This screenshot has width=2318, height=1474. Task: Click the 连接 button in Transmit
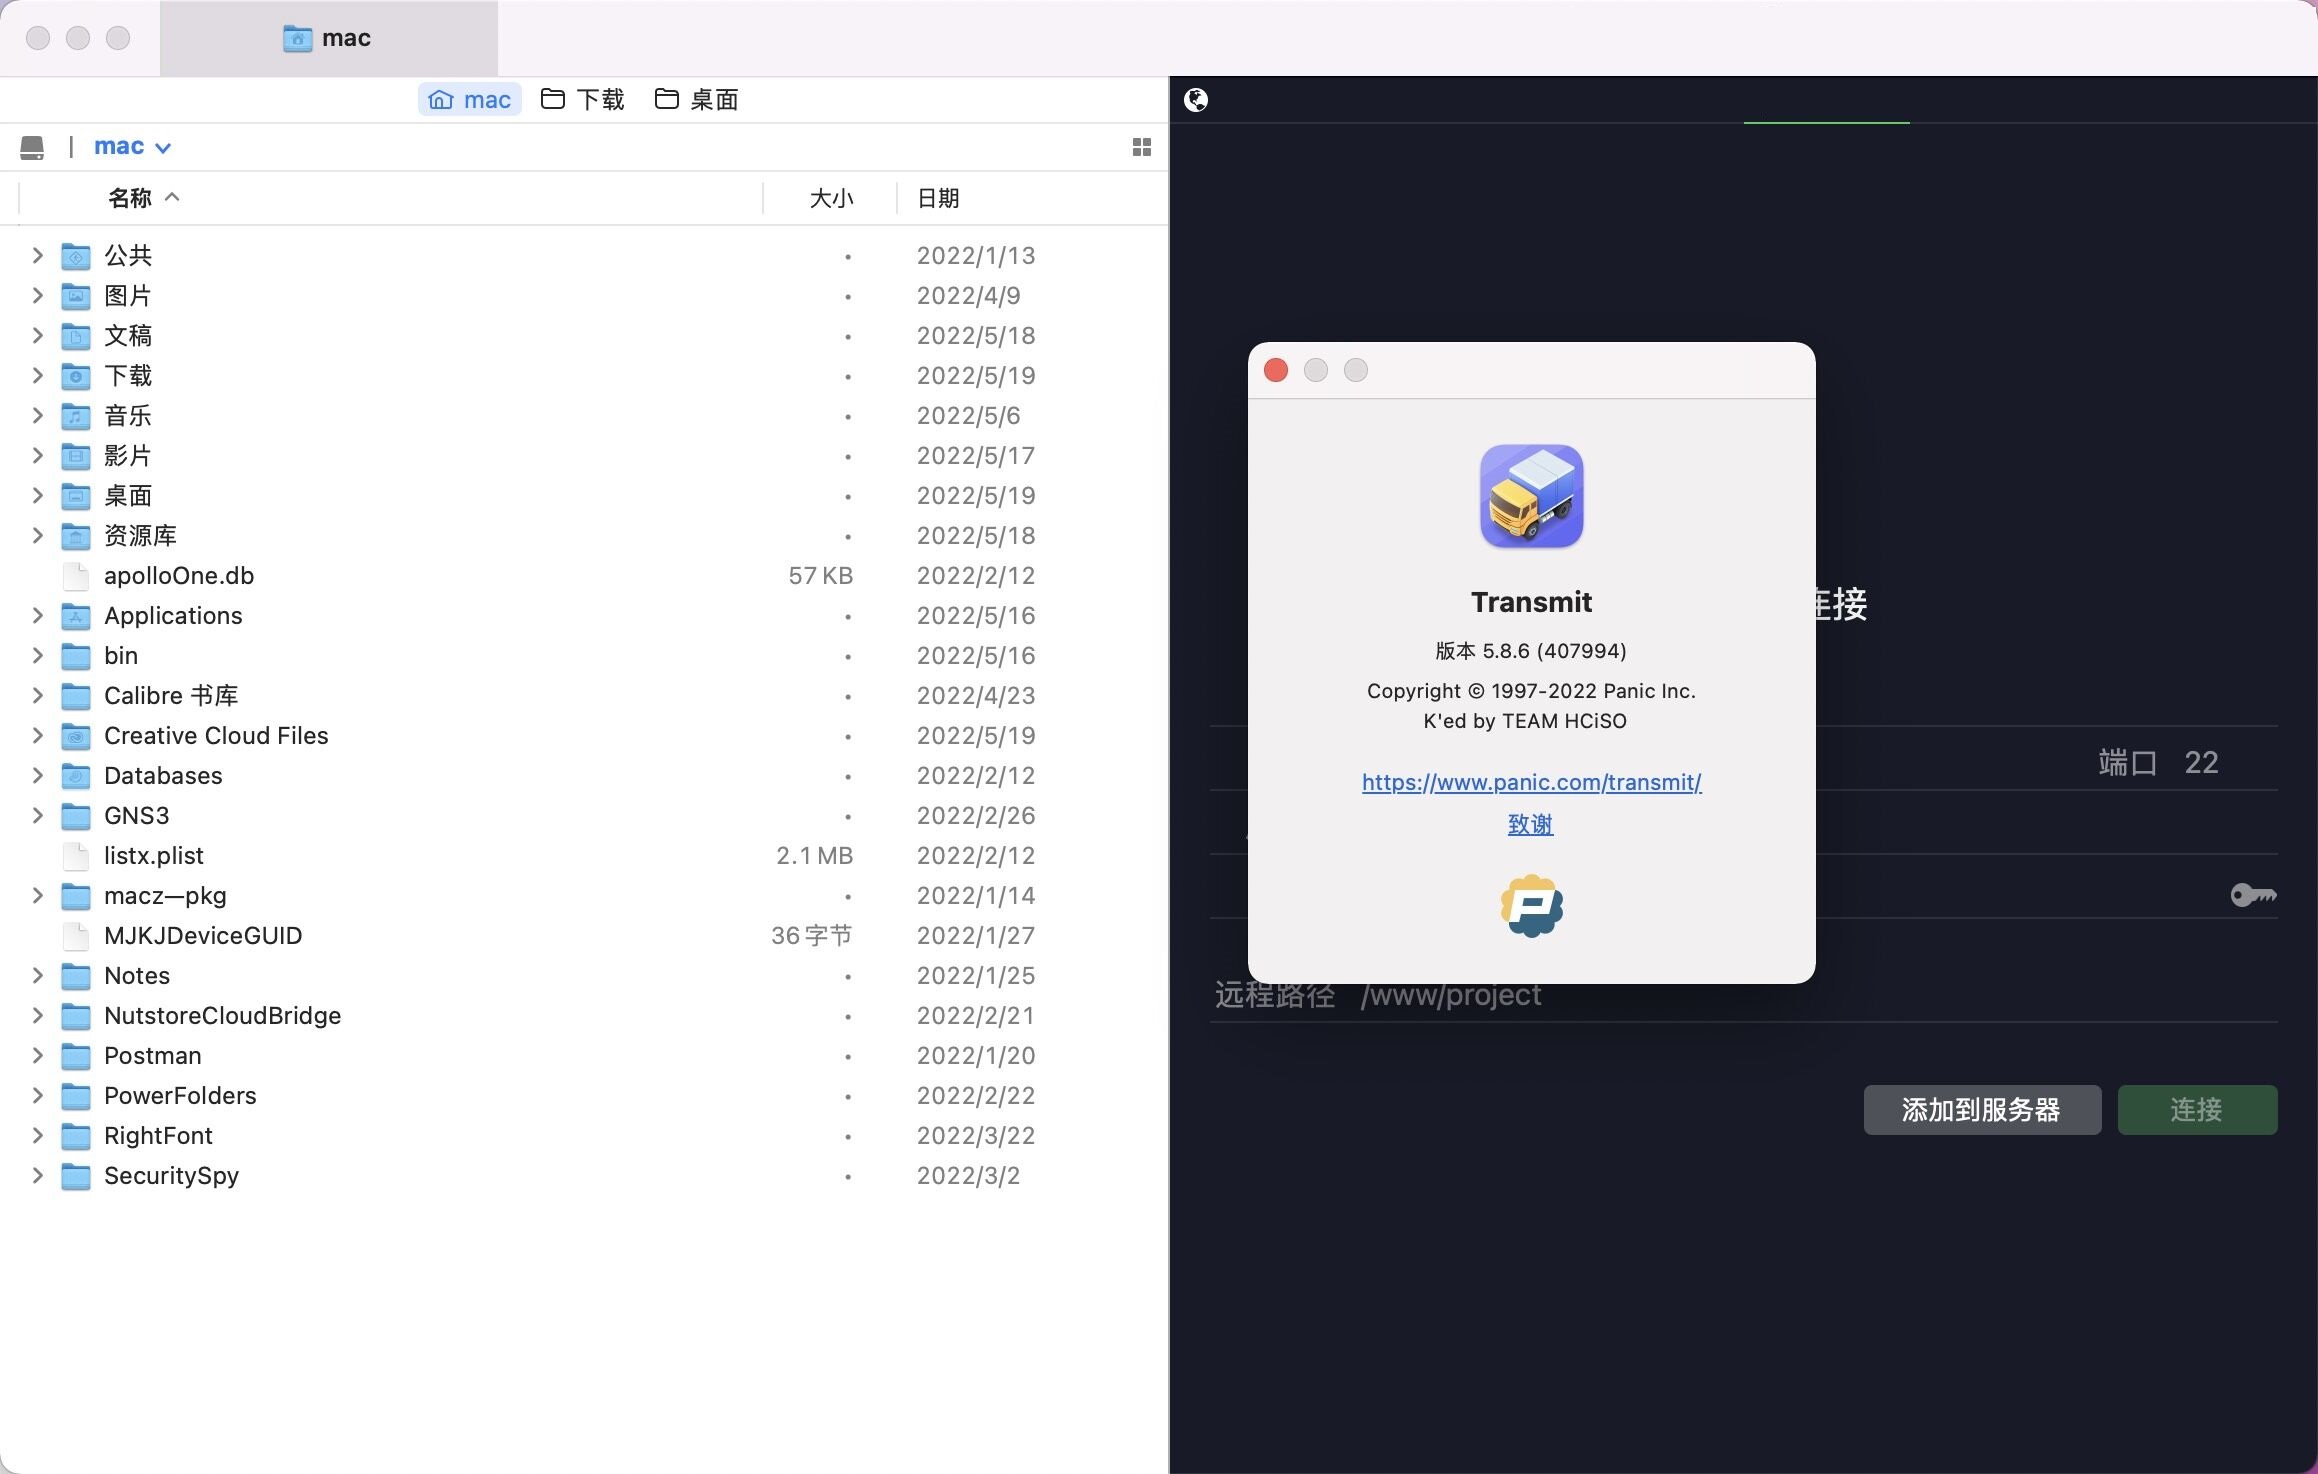click(2197, 1110)
